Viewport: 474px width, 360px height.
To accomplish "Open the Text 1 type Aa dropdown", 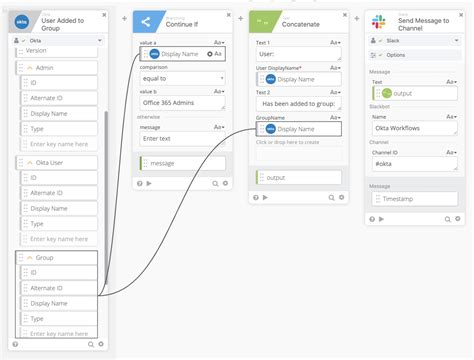I will coord(335,43).
